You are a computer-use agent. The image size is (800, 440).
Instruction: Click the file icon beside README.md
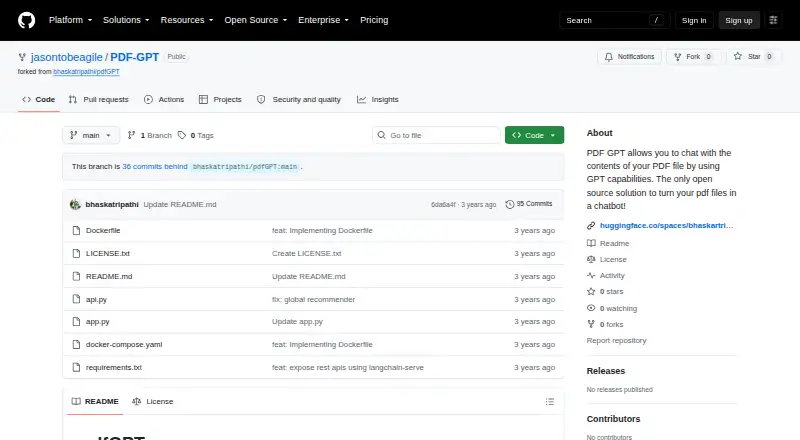[x=76, y=277]
